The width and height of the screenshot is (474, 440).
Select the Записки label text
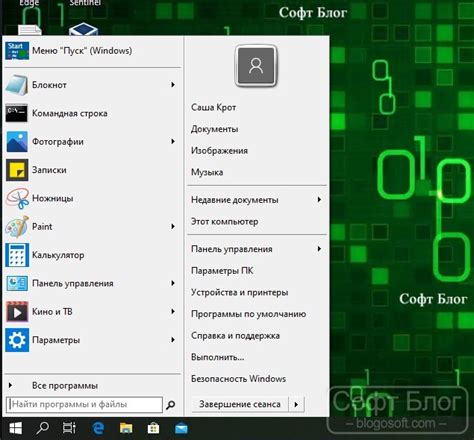[x=49, y=170]
